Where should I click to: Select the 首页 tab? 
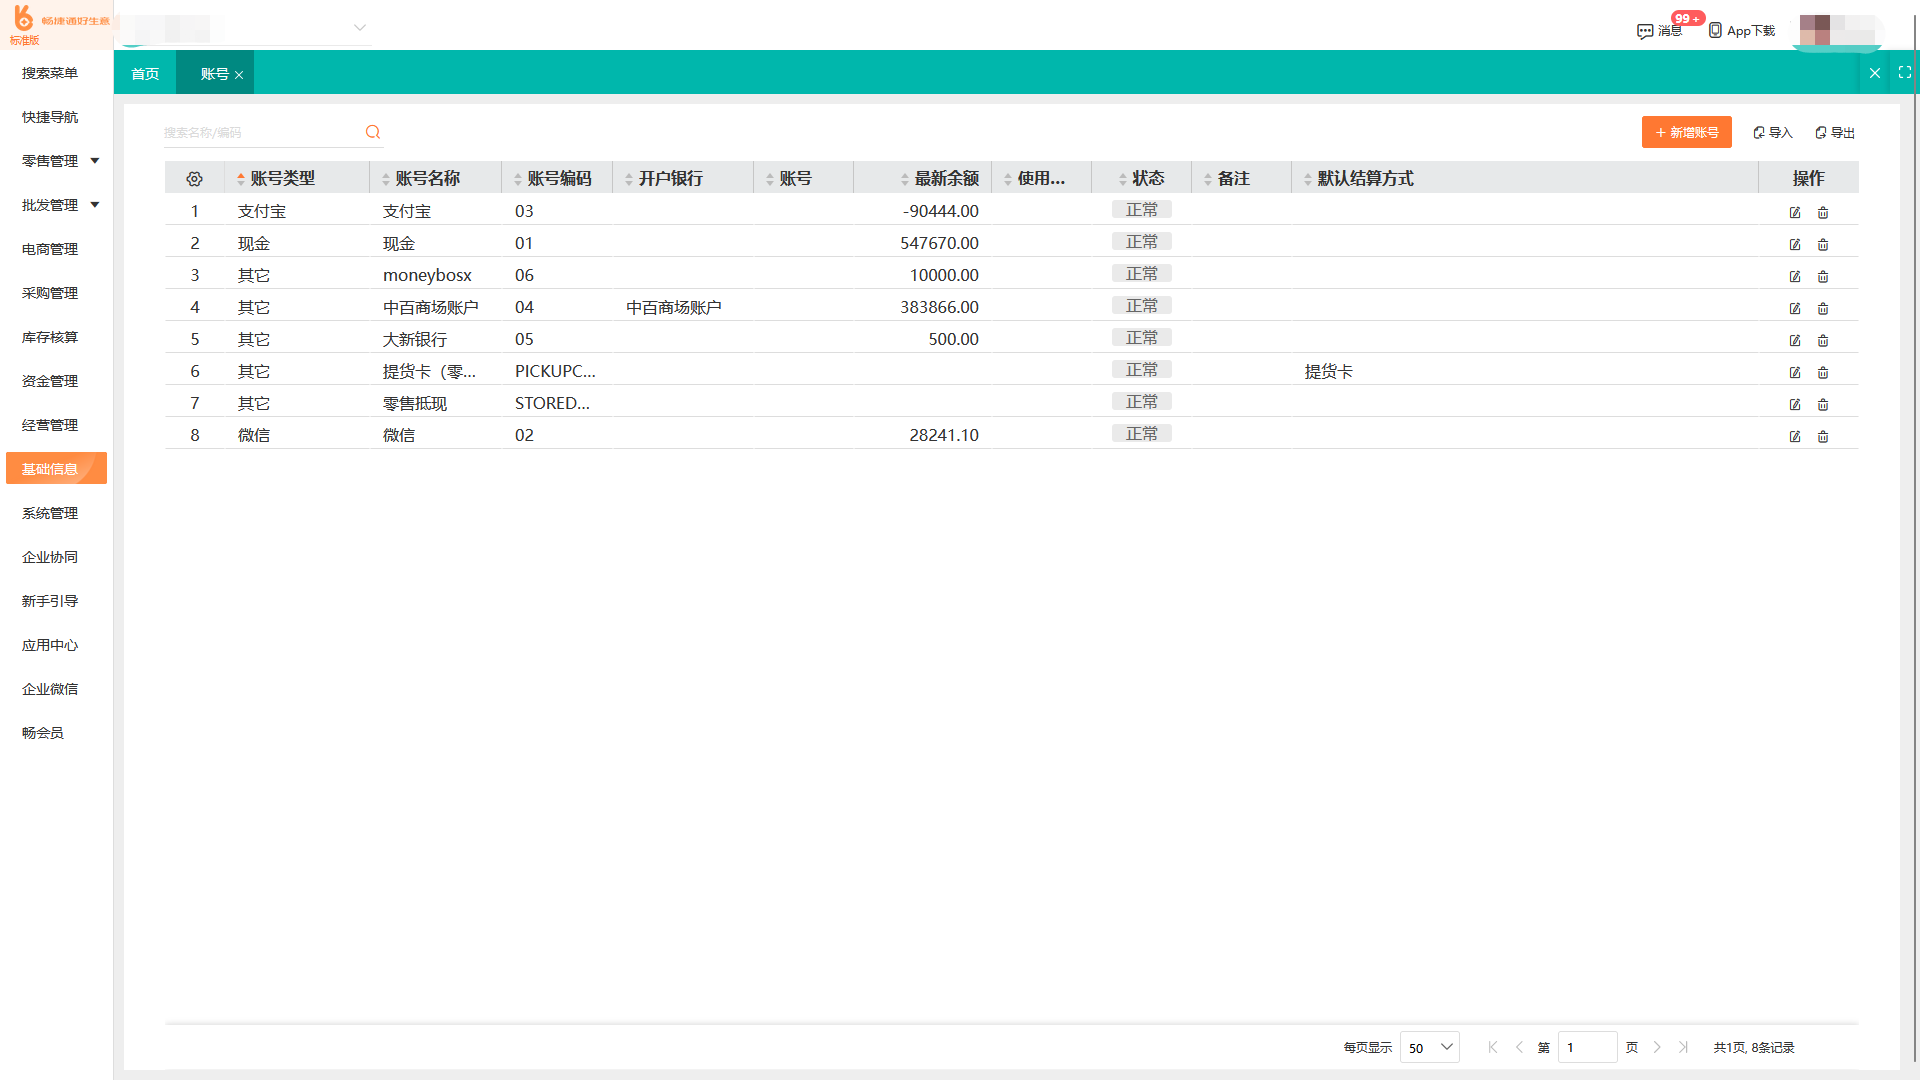145,74
